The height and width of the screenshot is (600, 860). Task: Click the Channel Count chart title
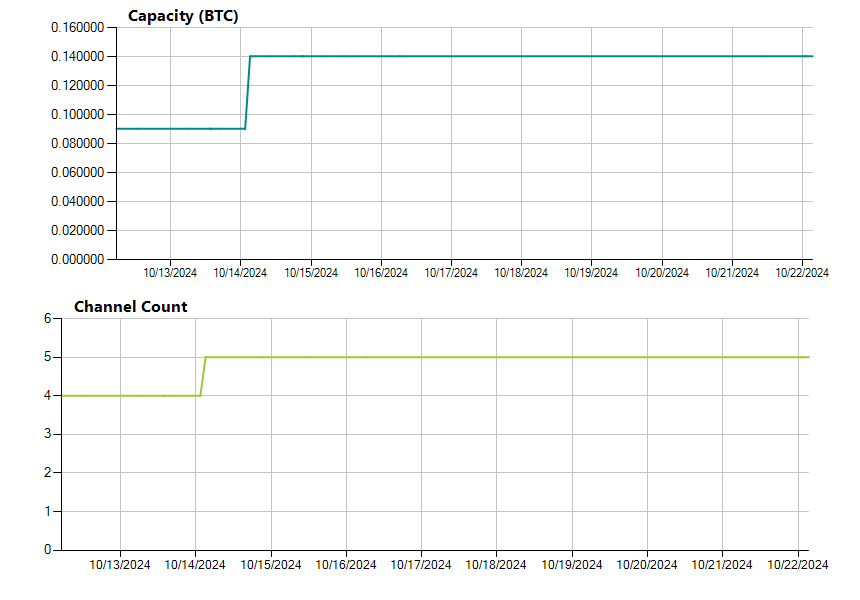click(x=130, y=306)
